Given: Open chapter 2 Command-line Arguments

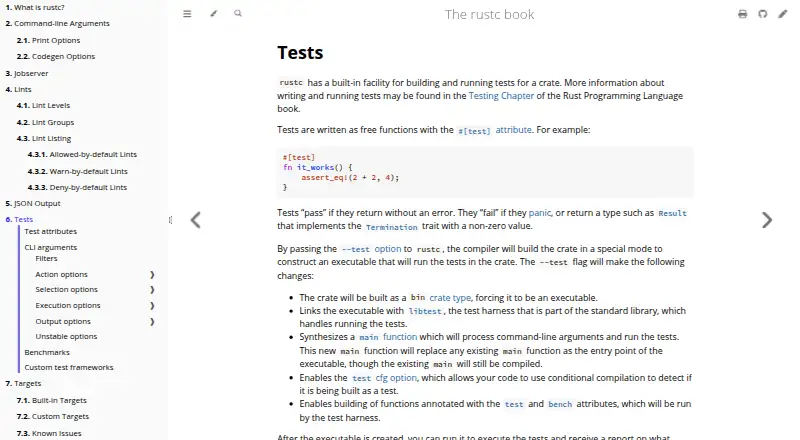Looking at the screenshot, I should coord(57,23).
